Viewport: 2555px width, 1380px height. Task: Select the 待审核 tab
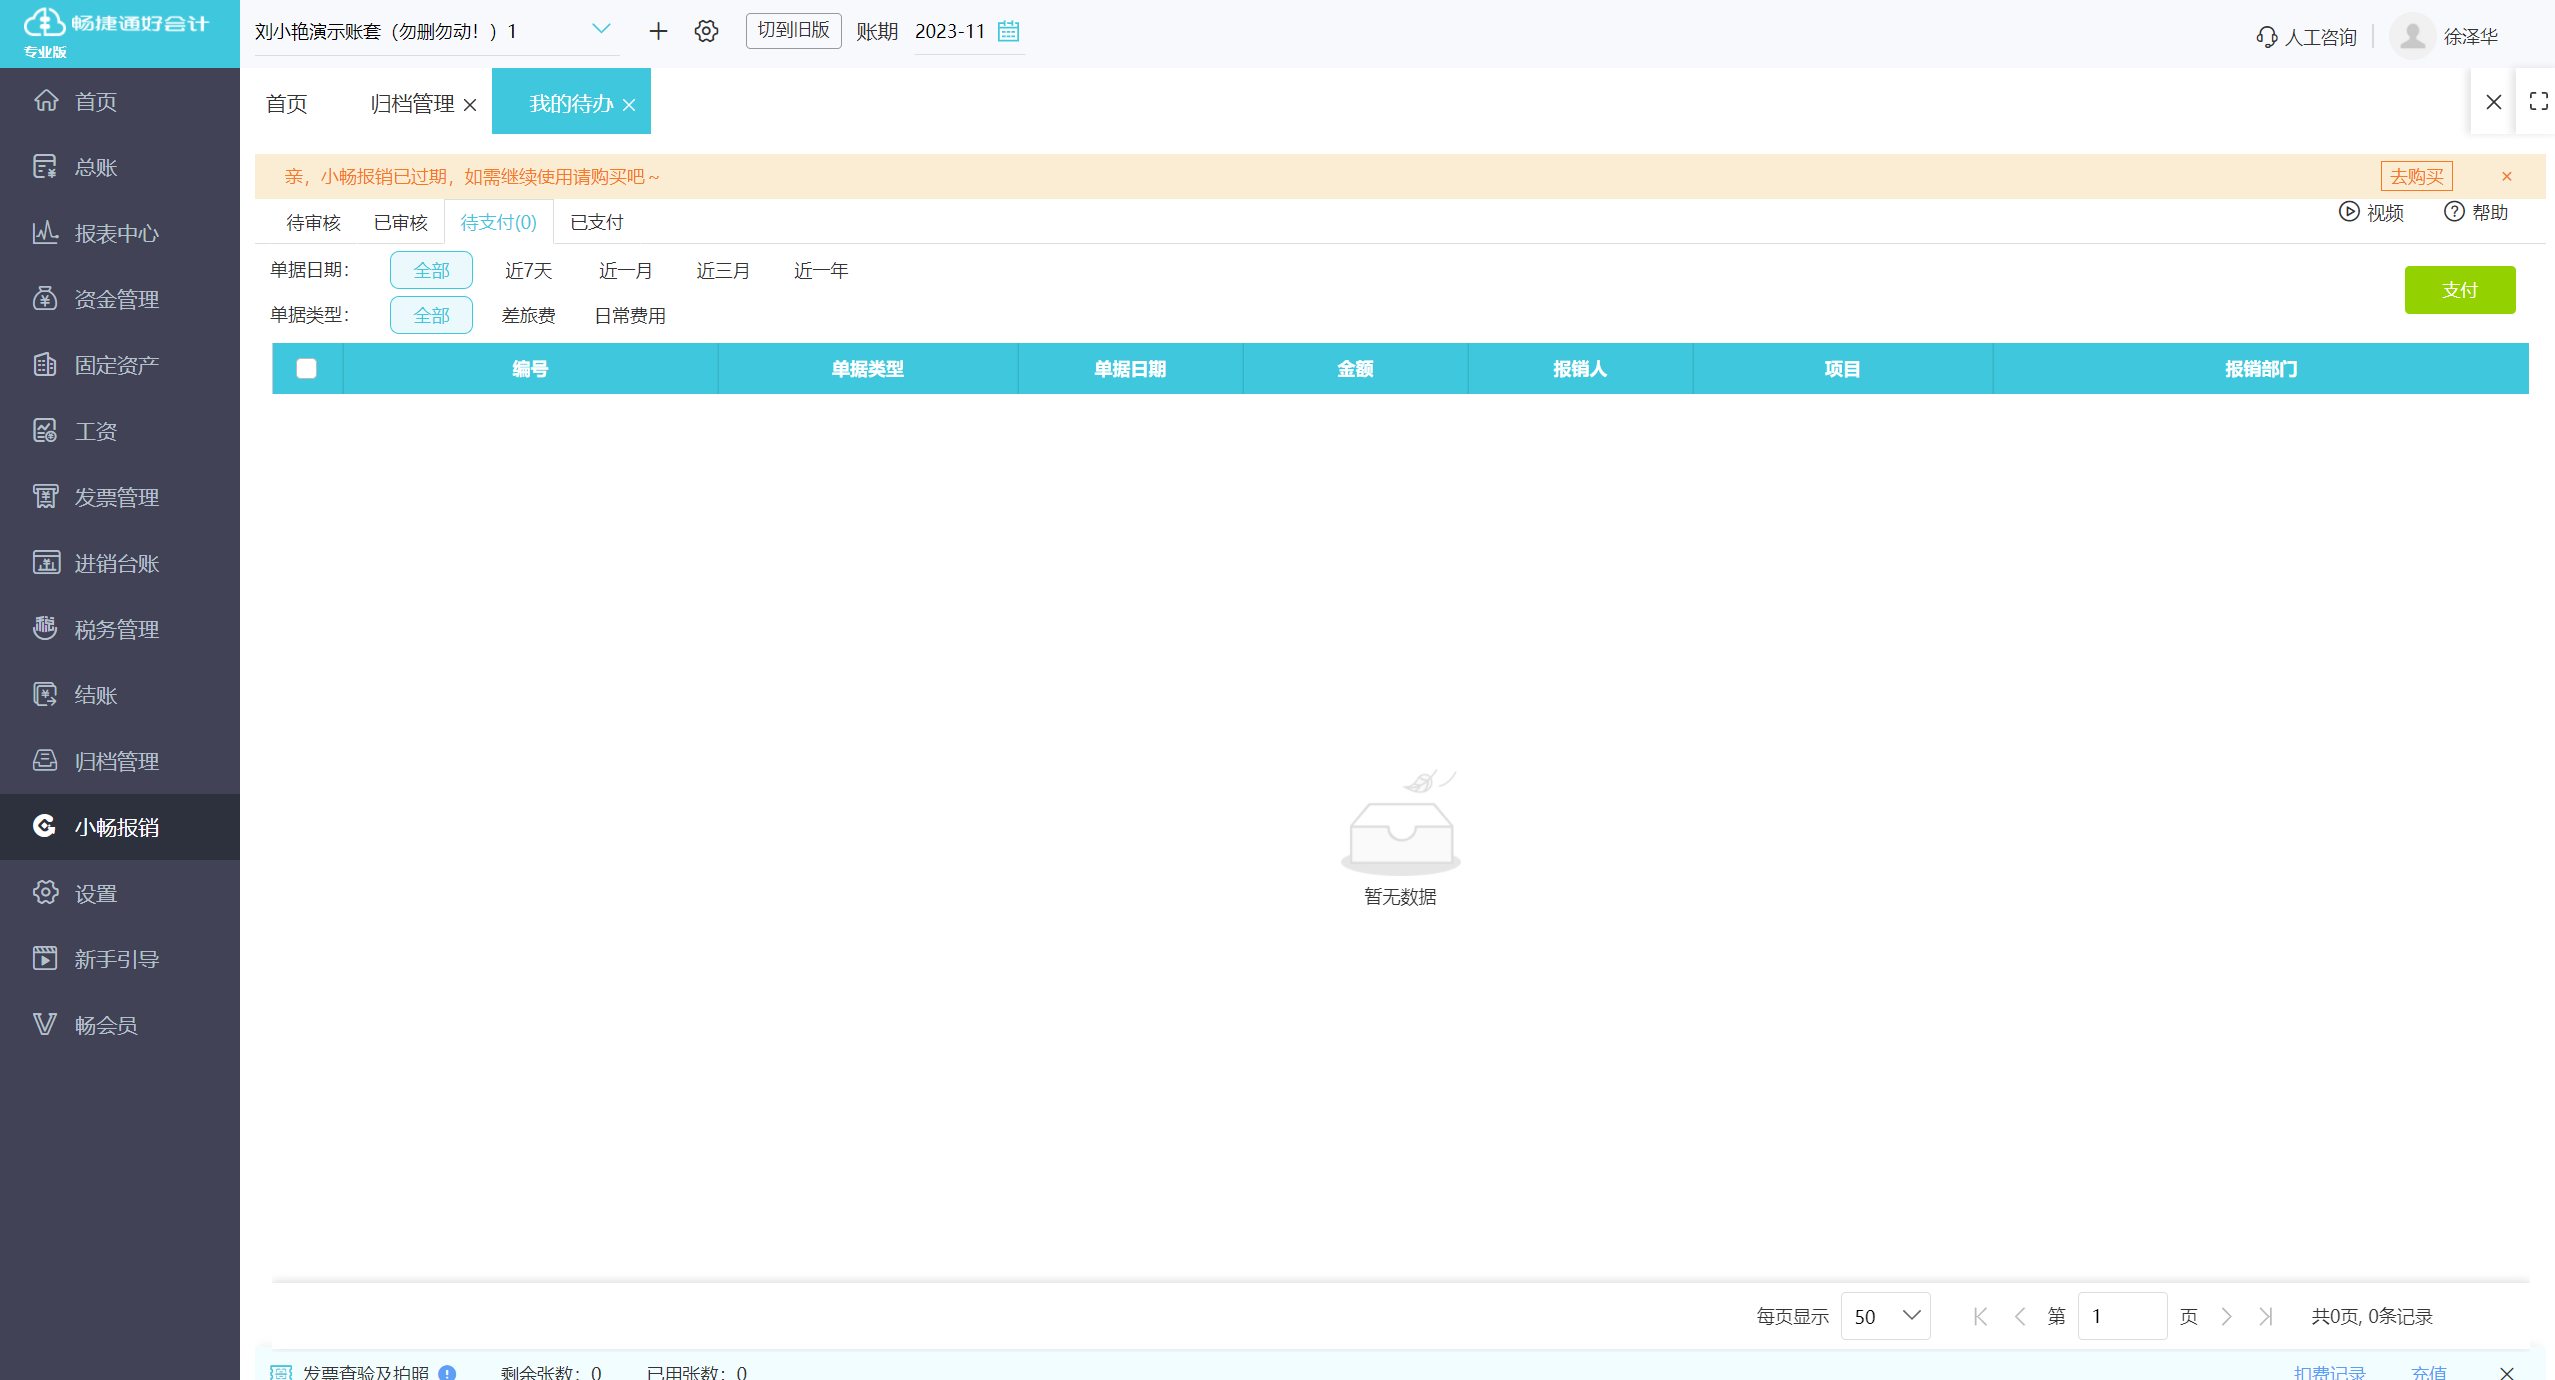pos(313,221)
